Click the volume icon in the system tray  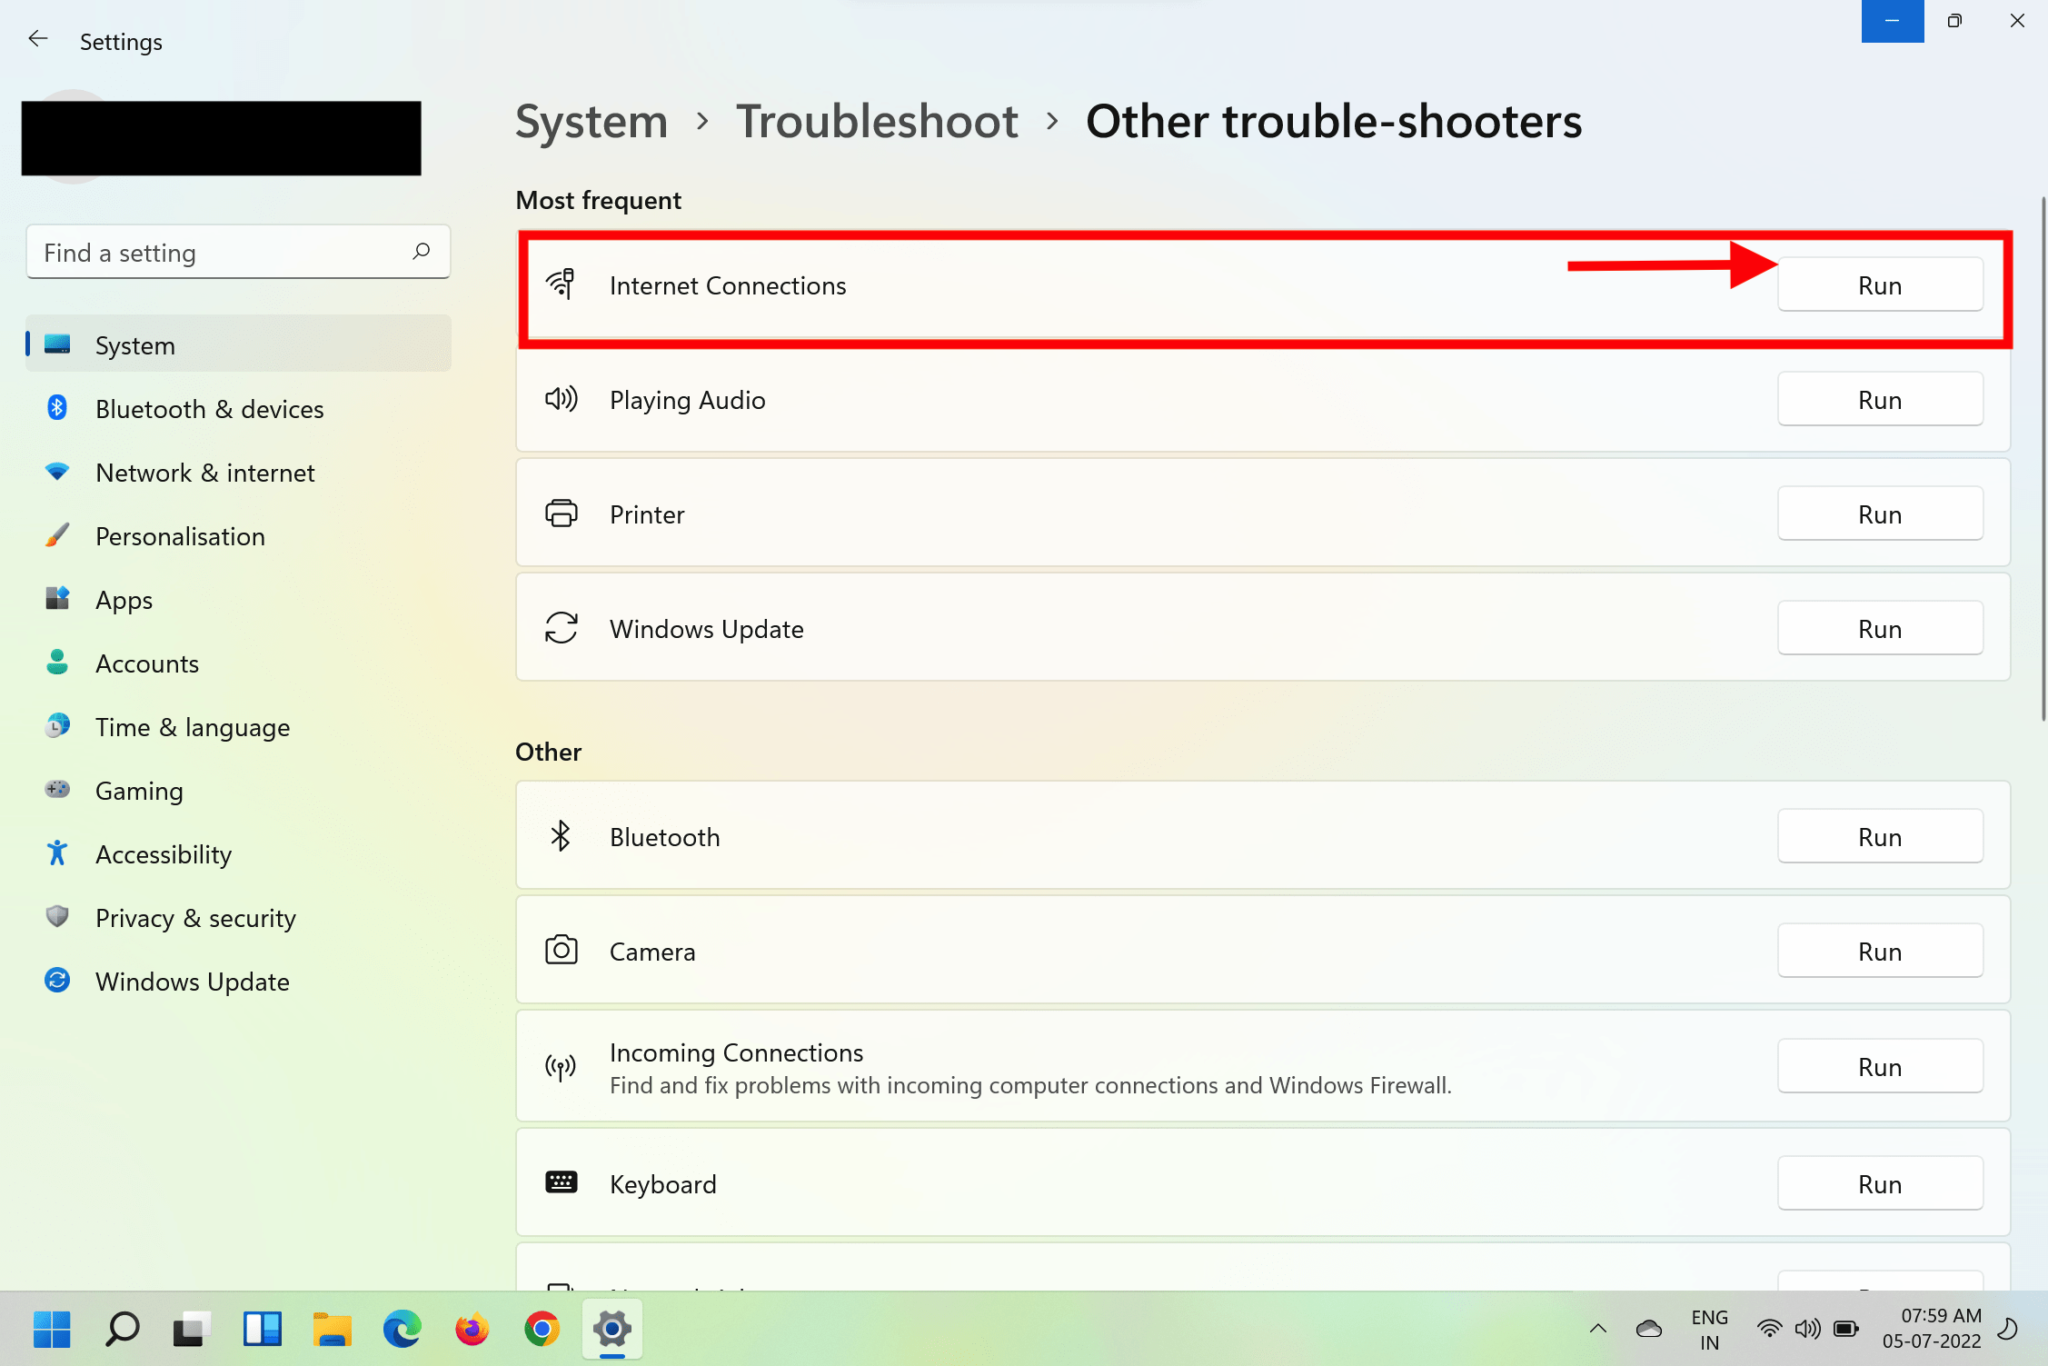click(x=1807, y=1329)
